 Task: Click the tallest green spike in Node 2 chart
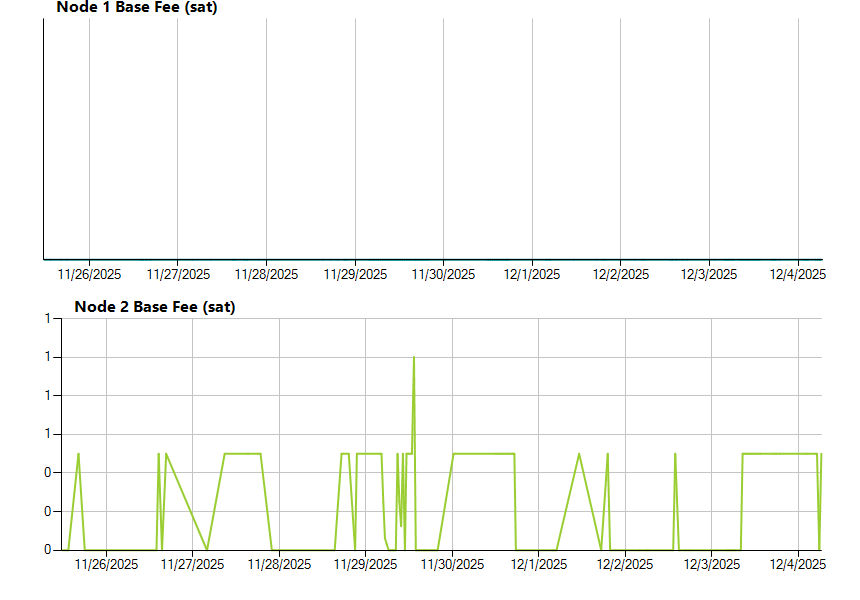click(x=414, y=358)
